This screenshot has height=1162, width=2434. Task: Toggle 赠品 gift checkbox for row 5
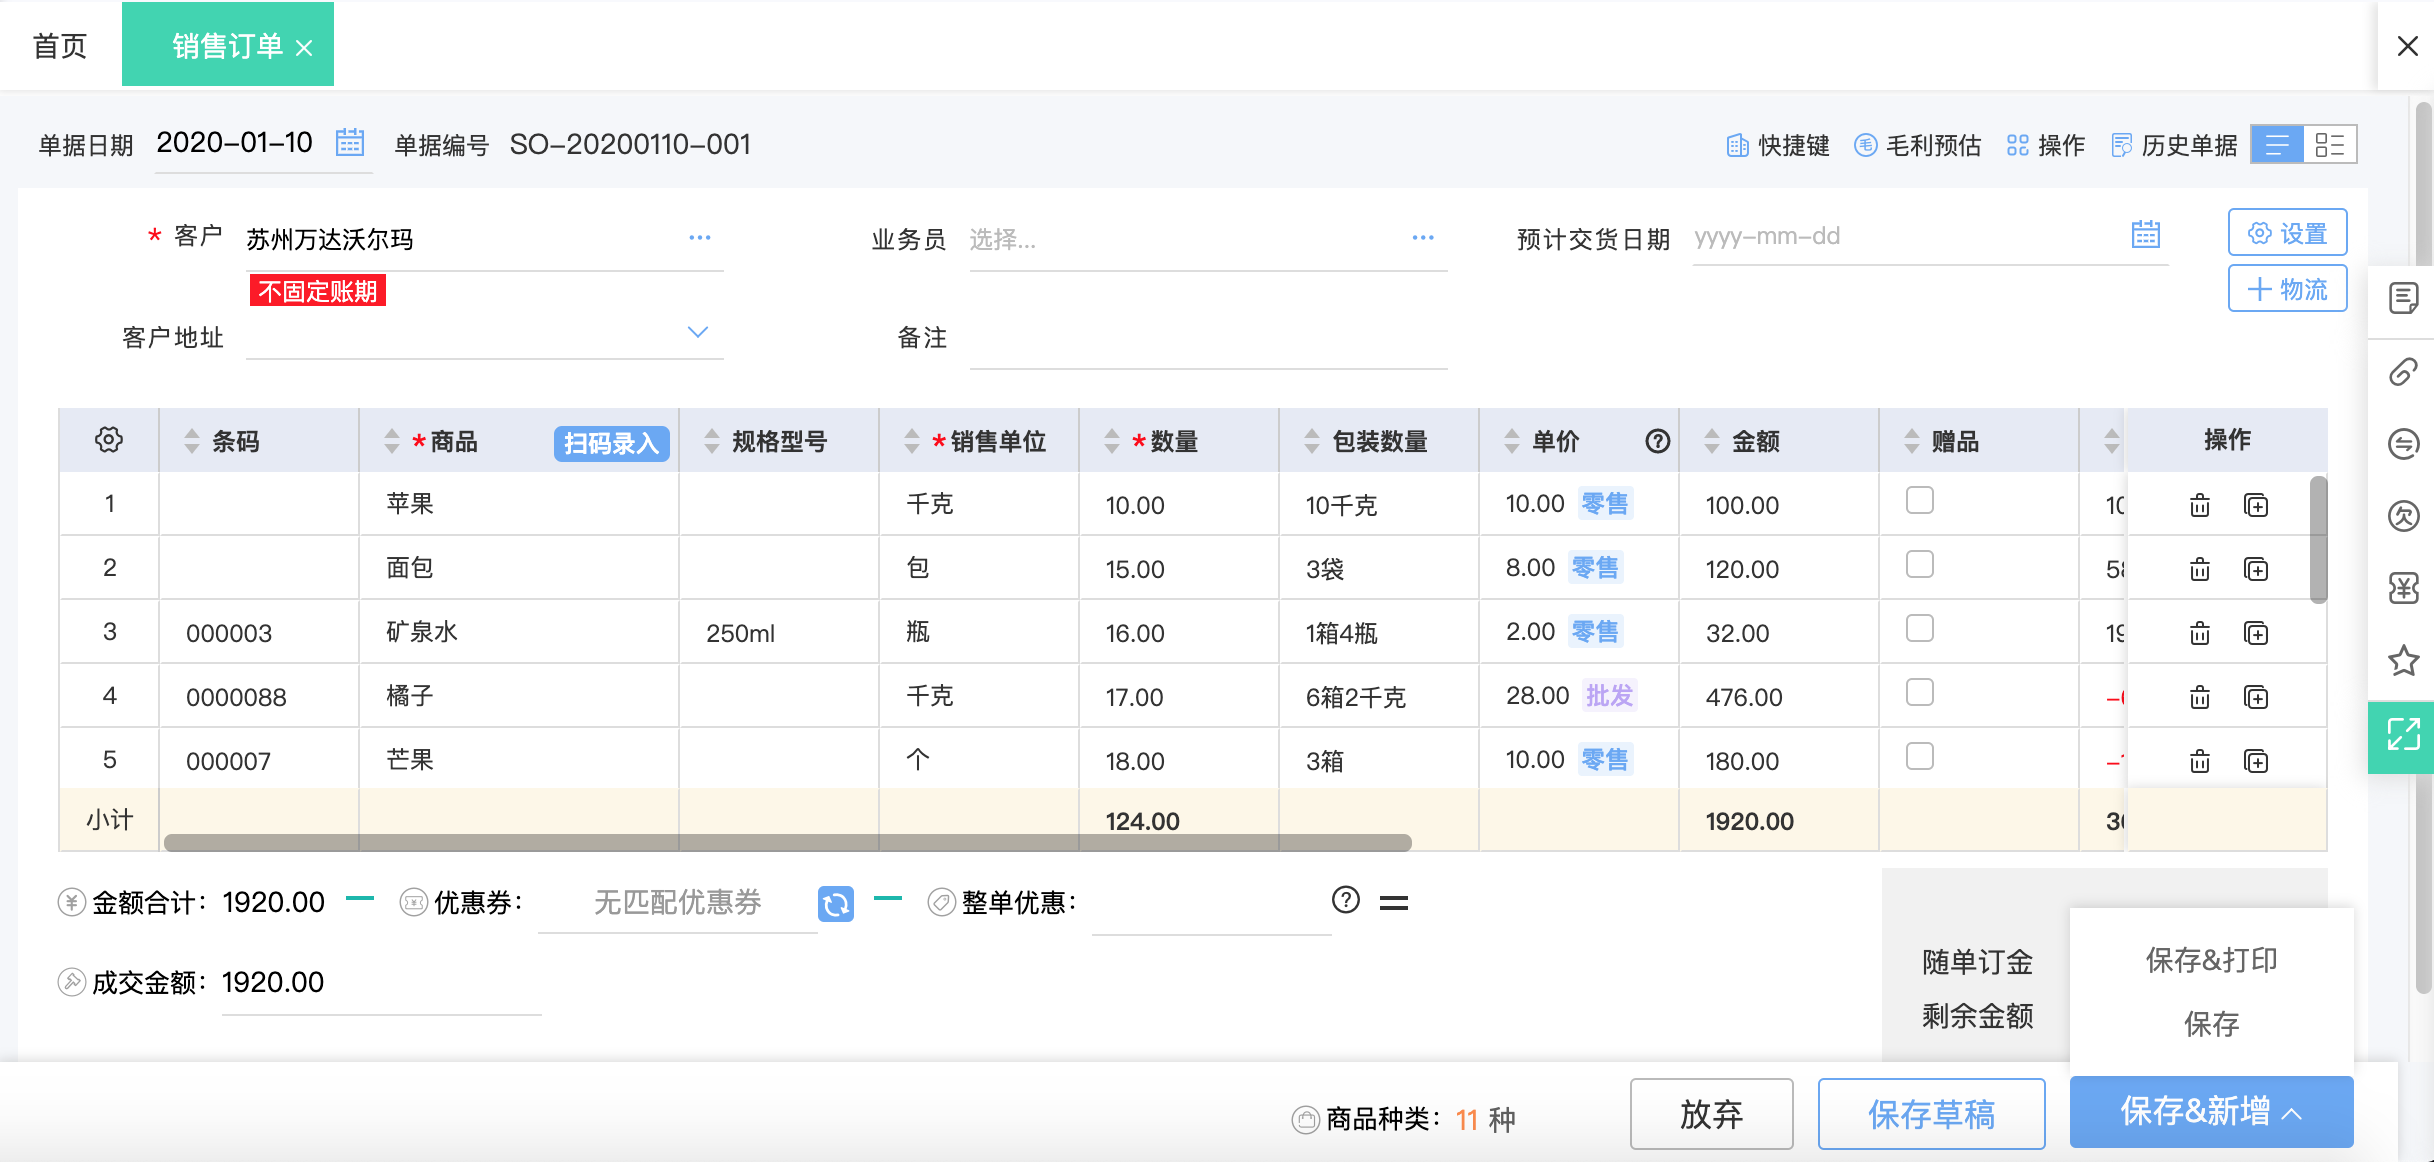(1920, 757)
